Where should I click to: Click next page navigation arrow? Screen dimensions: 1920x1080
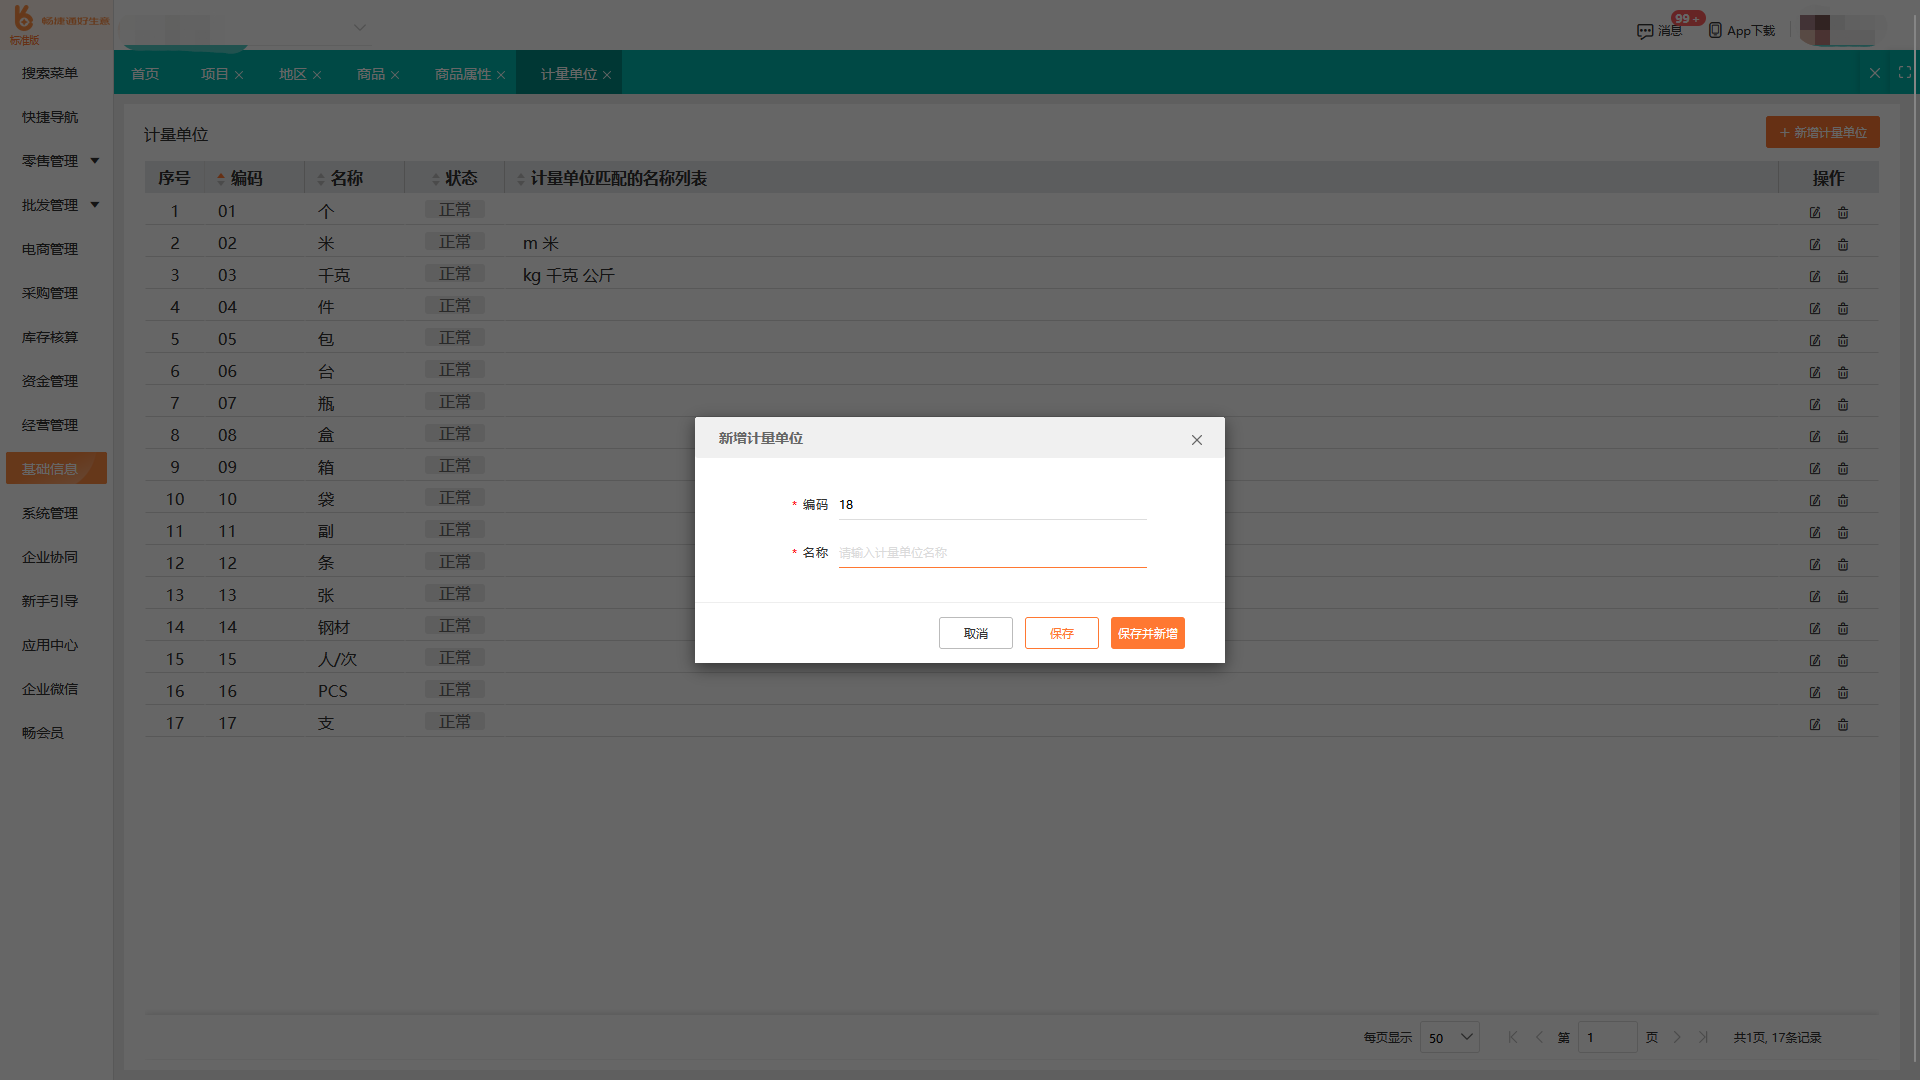coord(1677,1036)
